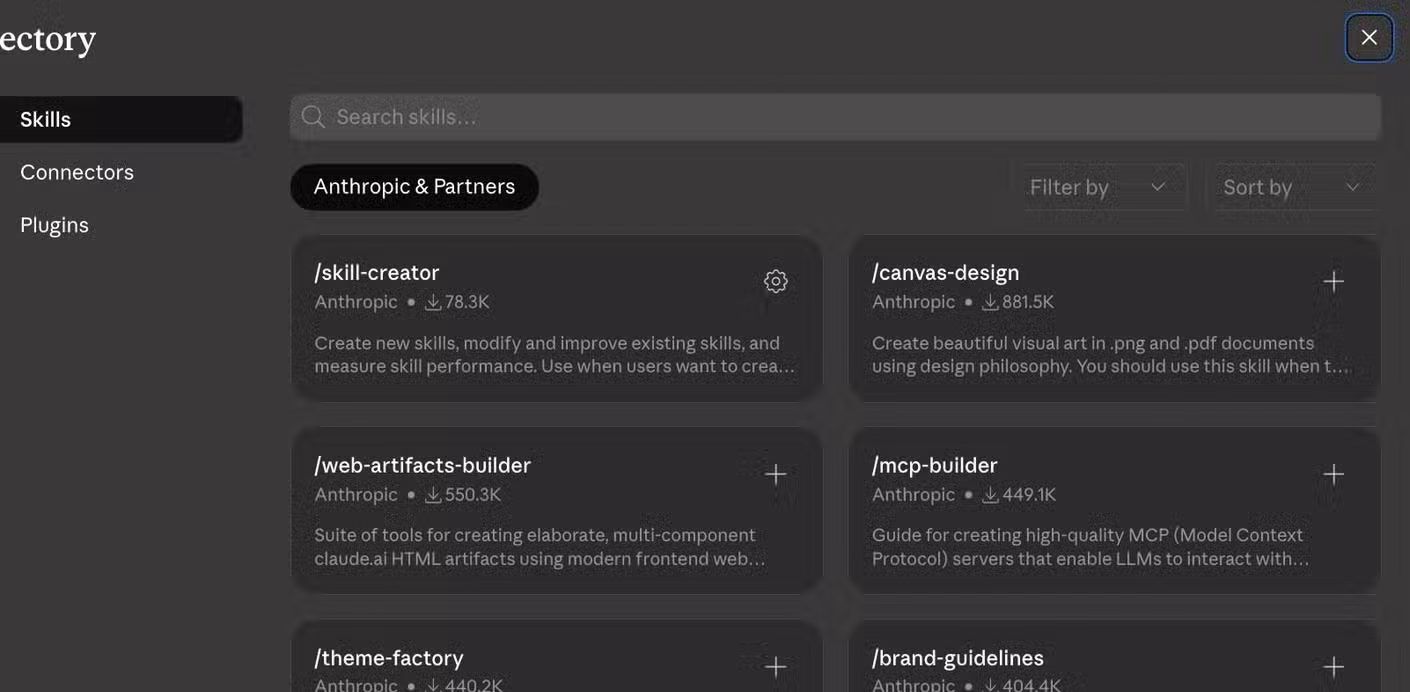
Task: Close the directory dialog
Action: tap(1369, 37)
